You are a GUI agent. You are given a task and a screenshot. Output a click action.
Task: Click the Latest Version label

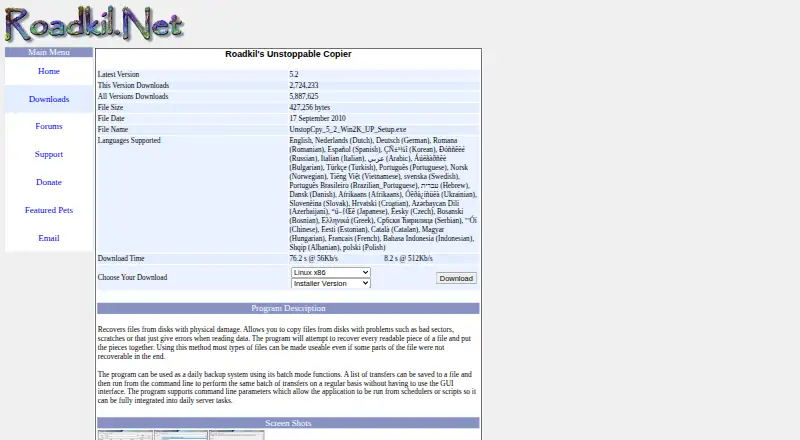118,75
